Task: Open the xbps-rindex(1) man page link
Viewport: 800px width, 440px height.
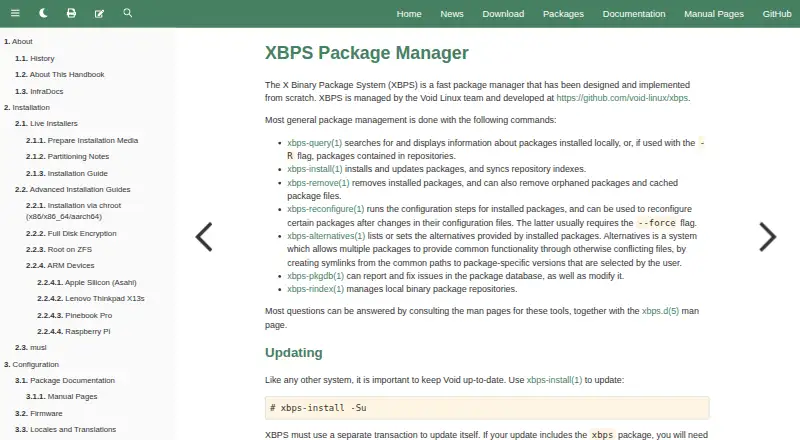Action: click(x=315, y=289)
